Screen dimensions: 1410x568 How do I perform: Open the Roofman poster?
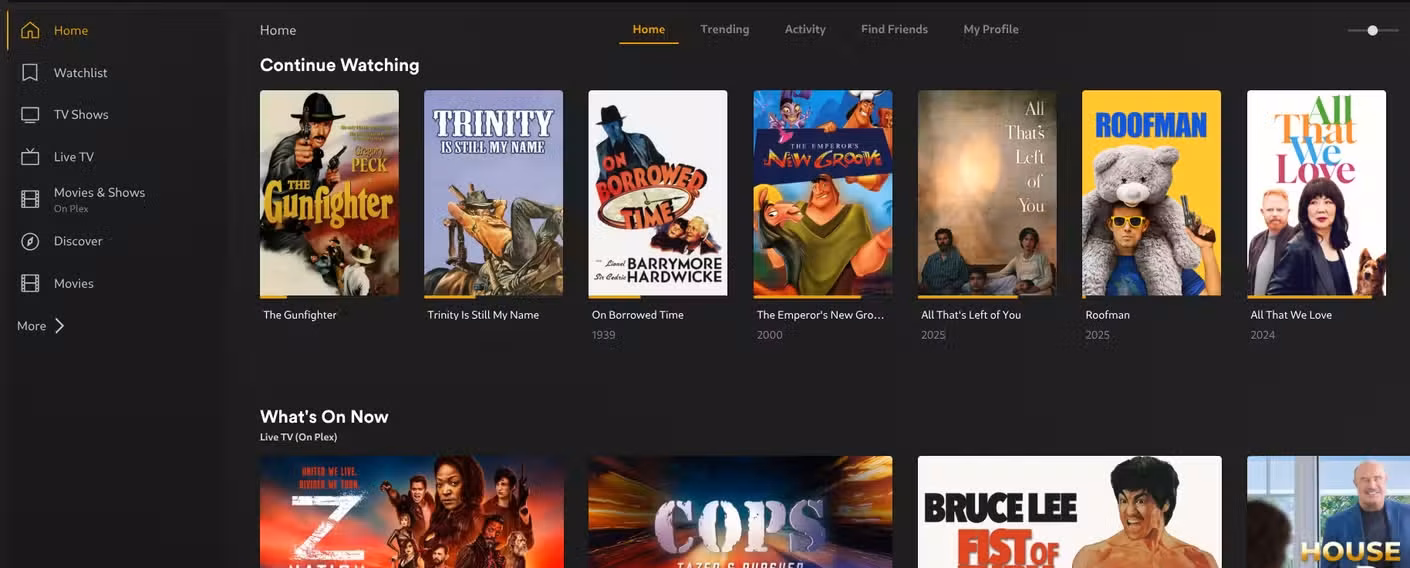coord(1151,194)
